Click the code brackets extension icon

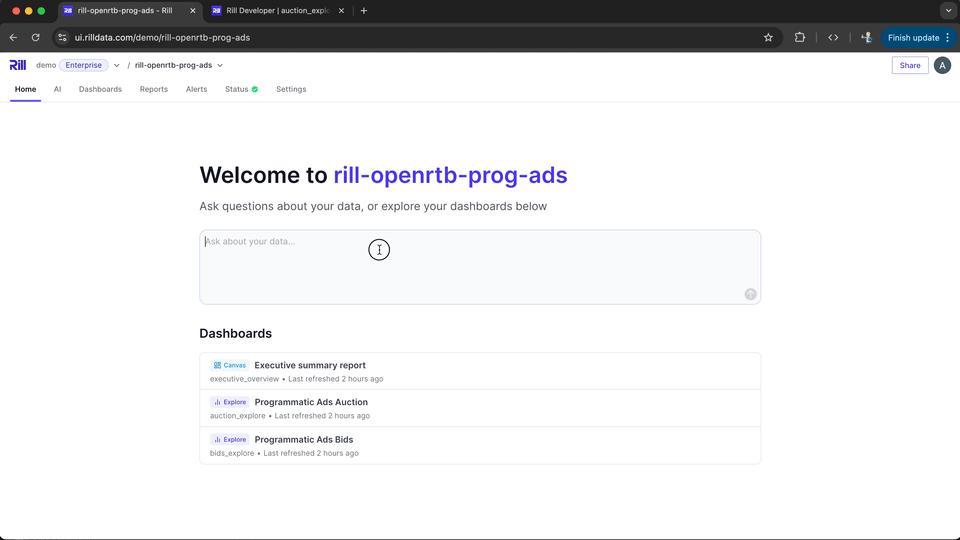pos(833,38)
